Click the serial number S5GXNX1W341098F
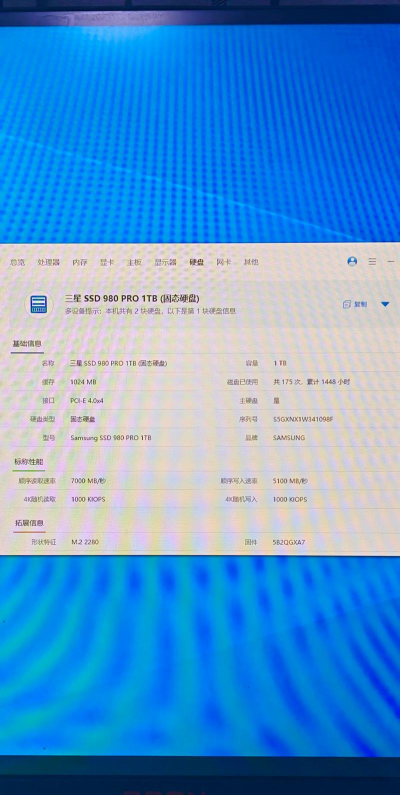 pos(303,419)
